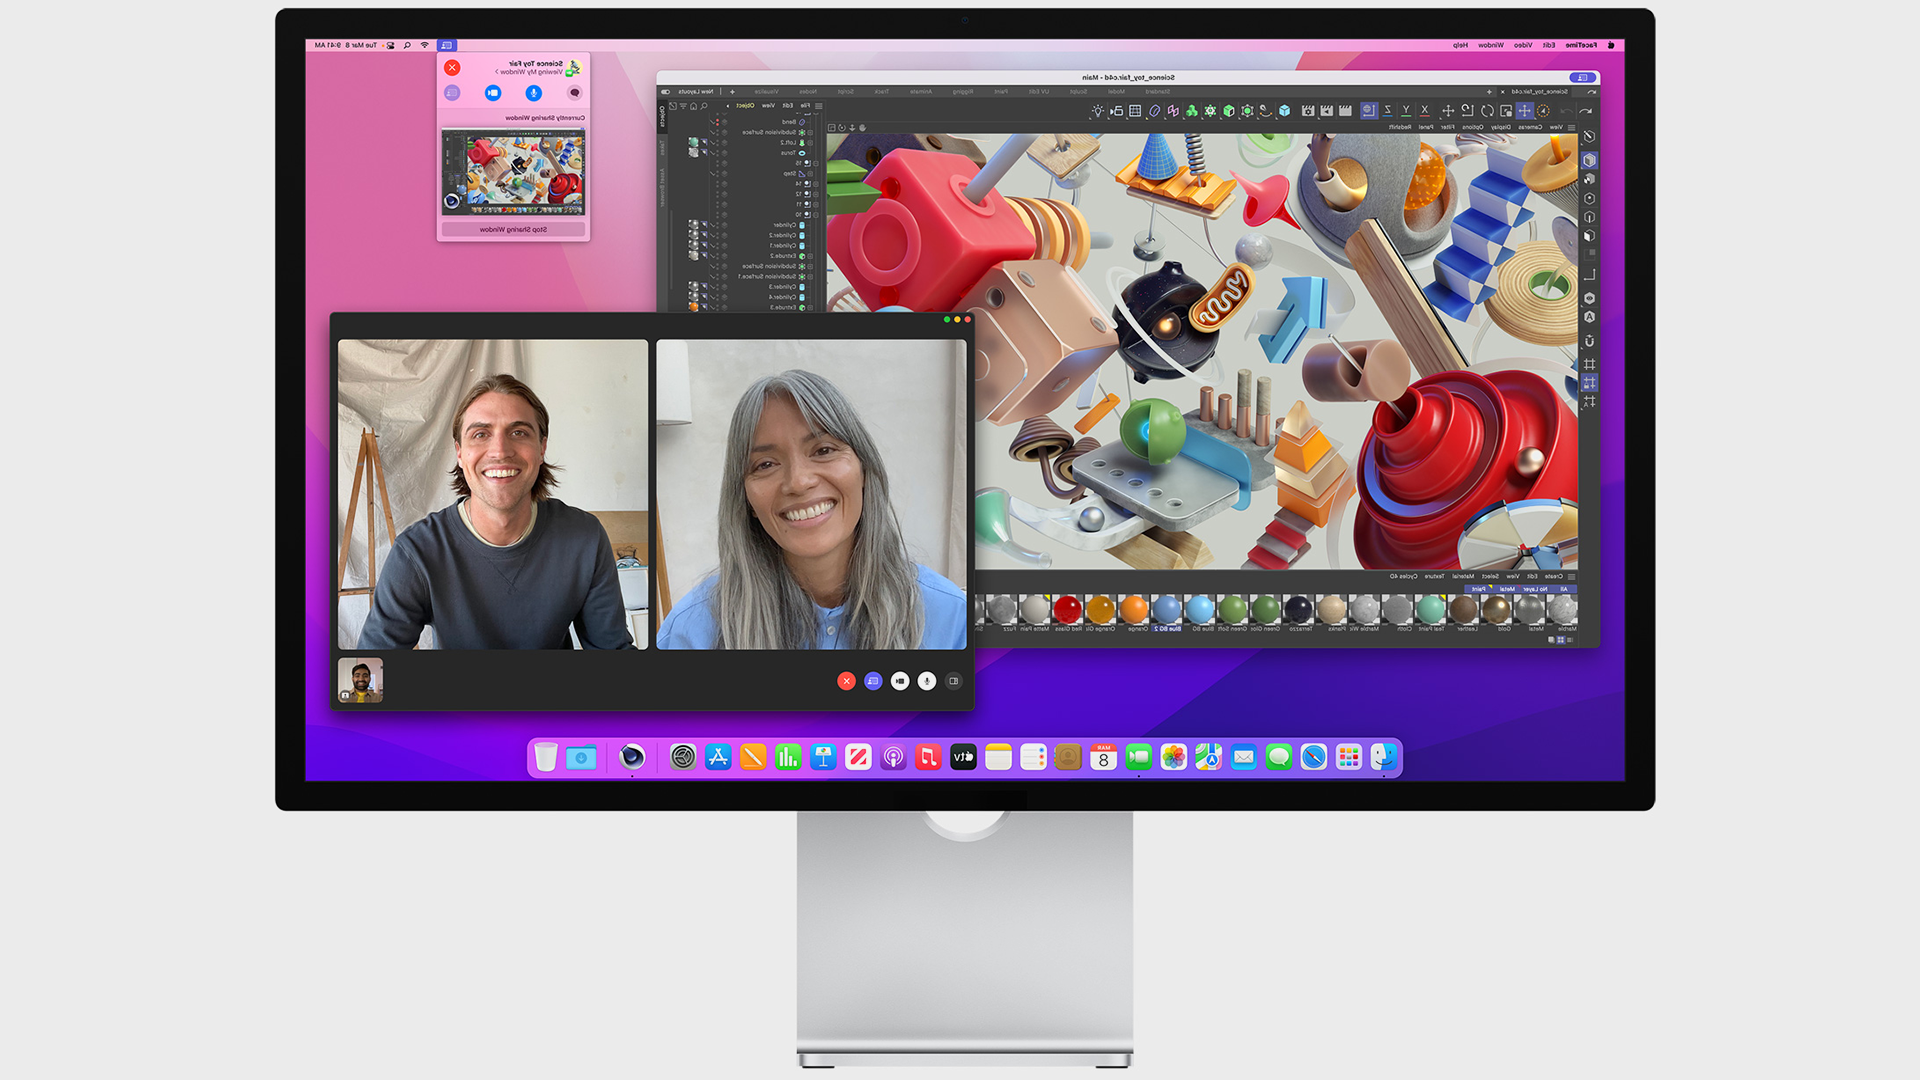Image resolution: width=1920 pixels, height=1080 pixels.
Task: Select the Red Glass material swatch
Action: click(1066, 610)
